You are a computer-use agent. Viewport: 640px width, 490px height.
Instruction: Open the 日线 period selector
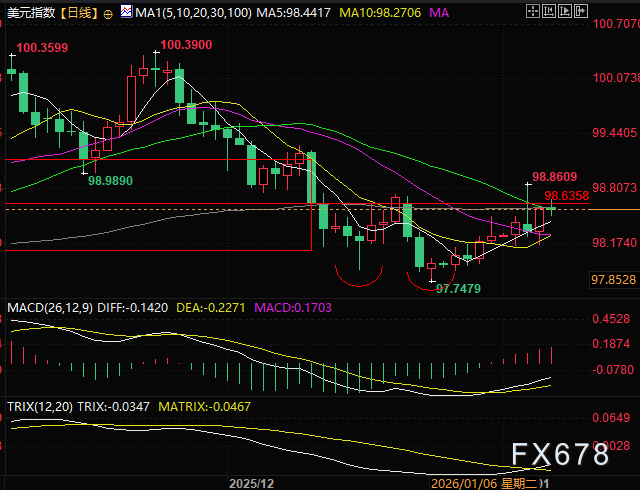click(x=82, y=13)
